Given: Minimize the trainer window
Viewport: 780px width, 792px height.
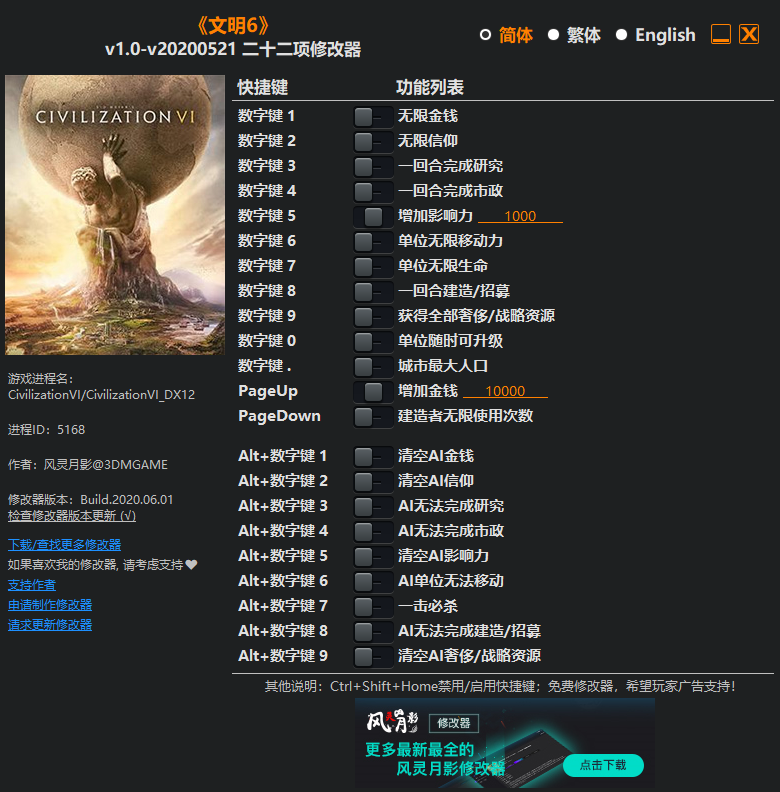Looking at the screenshot, I should click(x=721, y=34).
